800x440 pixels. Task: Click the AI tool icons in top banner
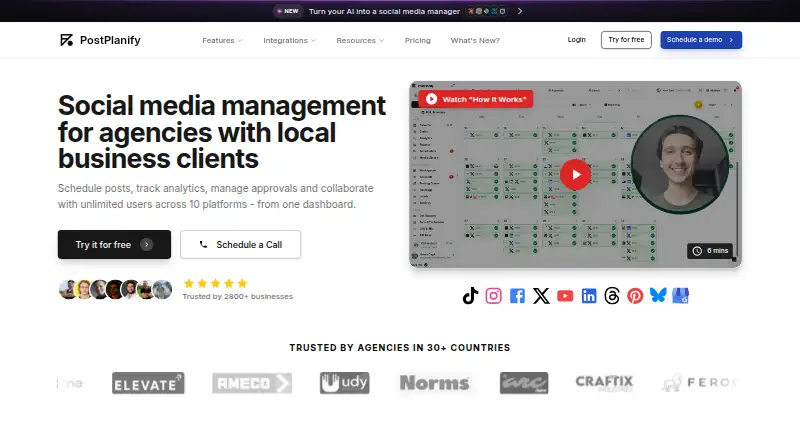487,11
